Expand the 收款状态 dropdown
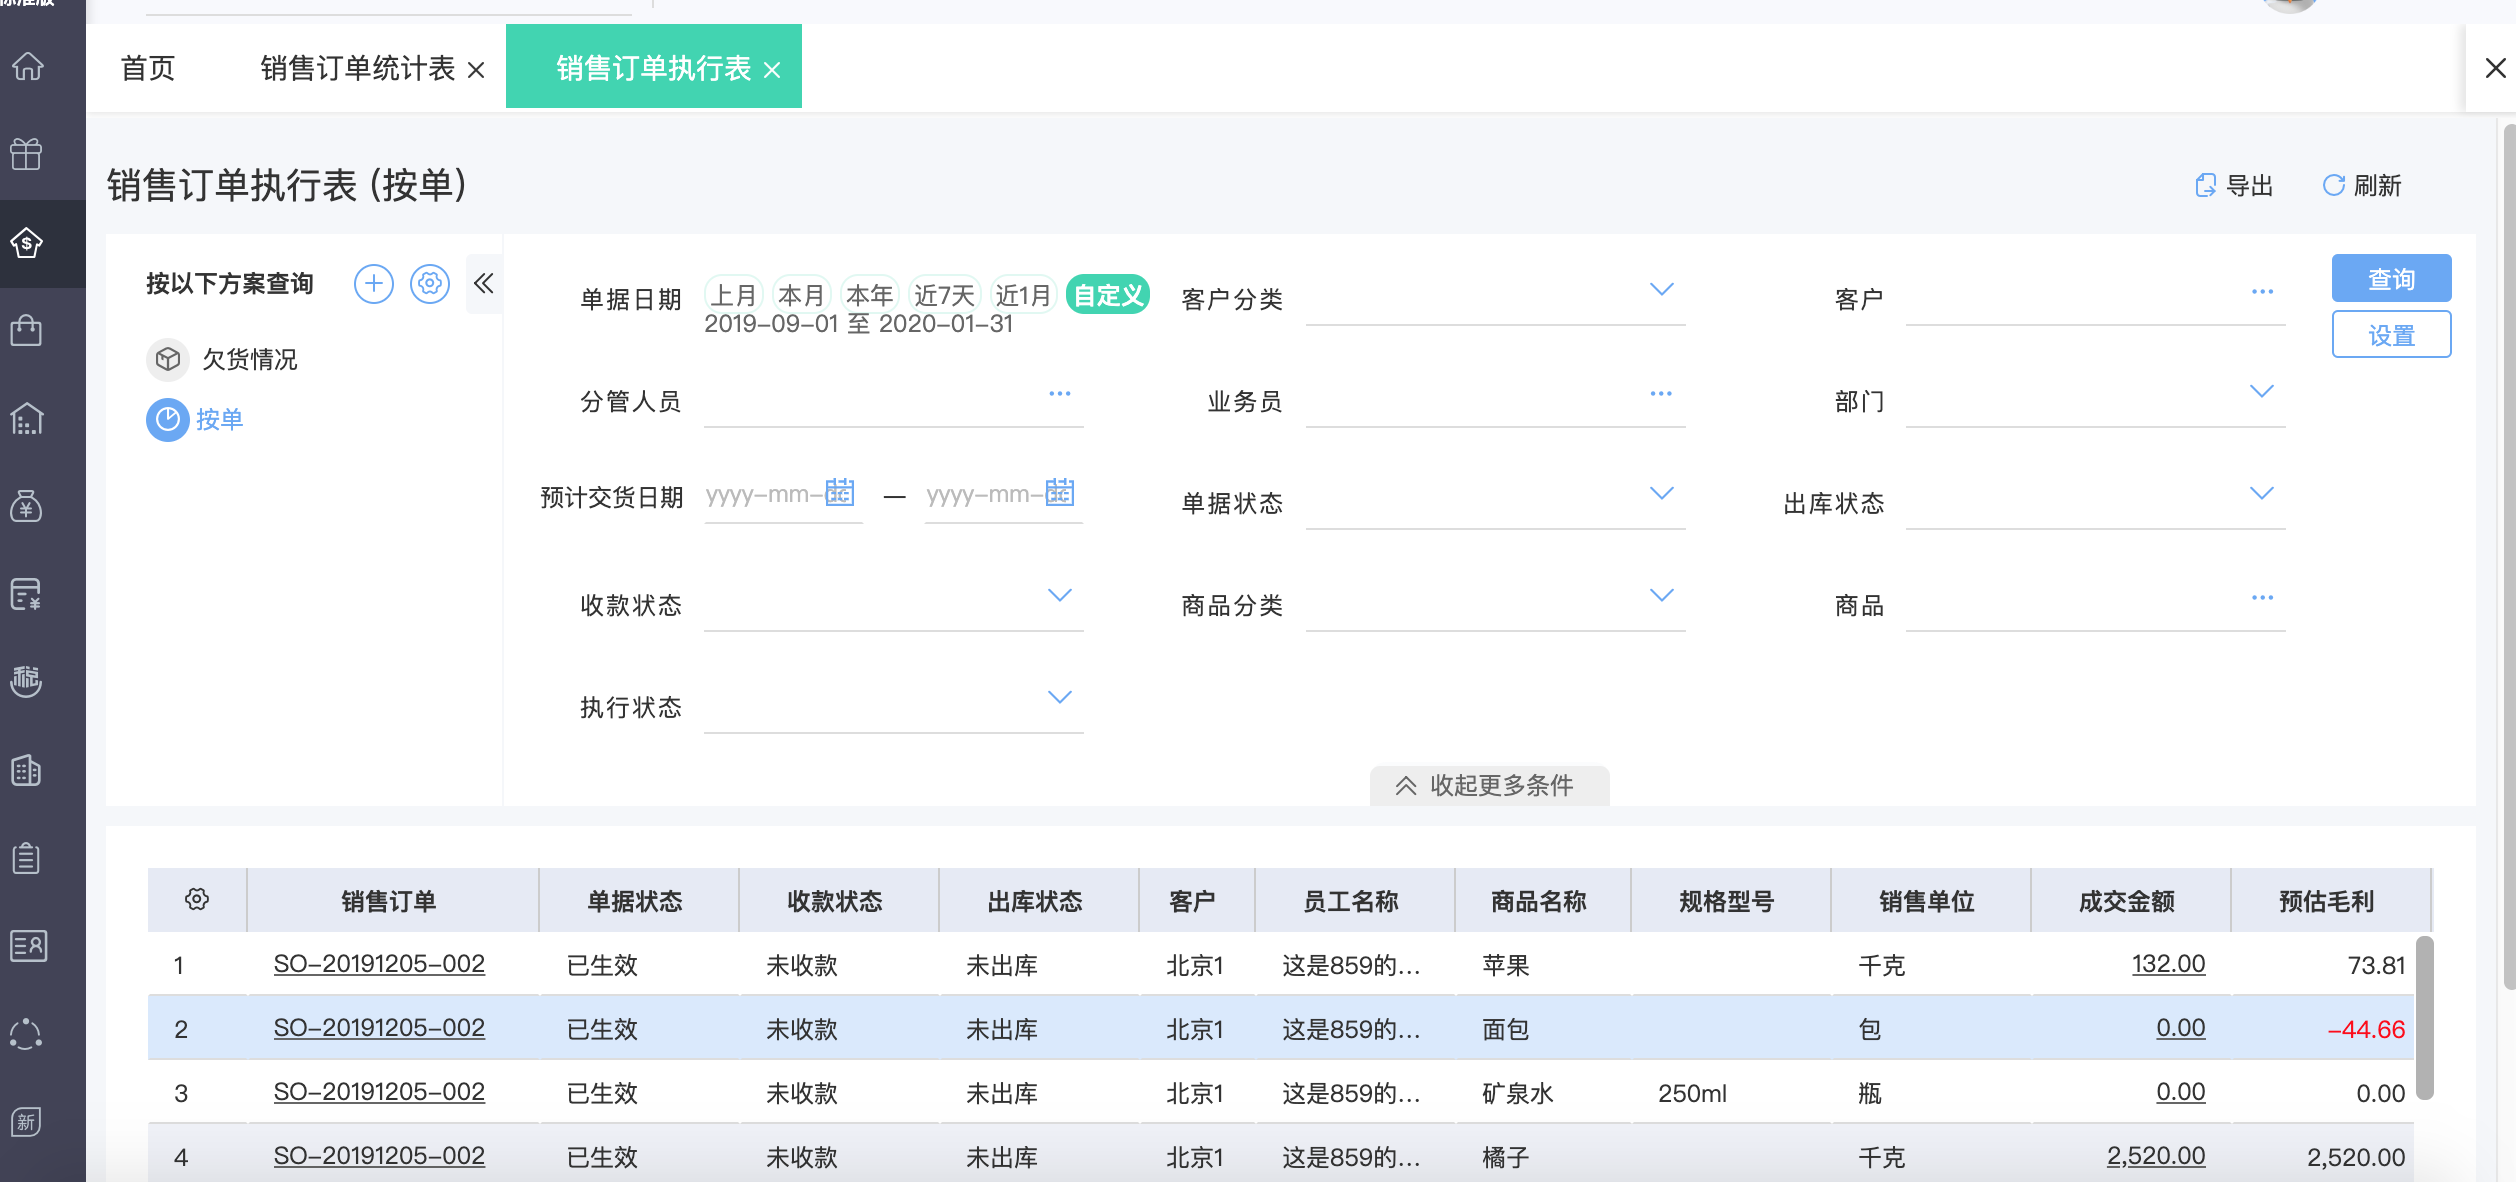 pos(1059,601)
